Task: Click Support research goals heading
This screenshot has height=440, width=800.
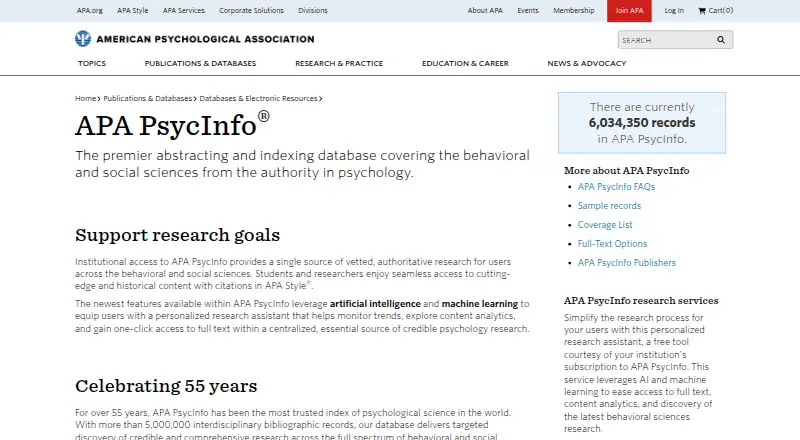Action: pos(178,235)
